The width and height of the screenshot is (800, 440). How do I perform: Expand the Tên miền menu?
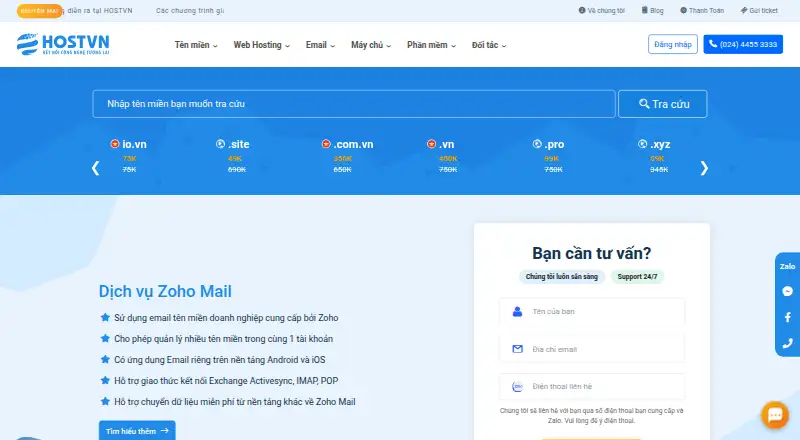click(x=196, y=45)
